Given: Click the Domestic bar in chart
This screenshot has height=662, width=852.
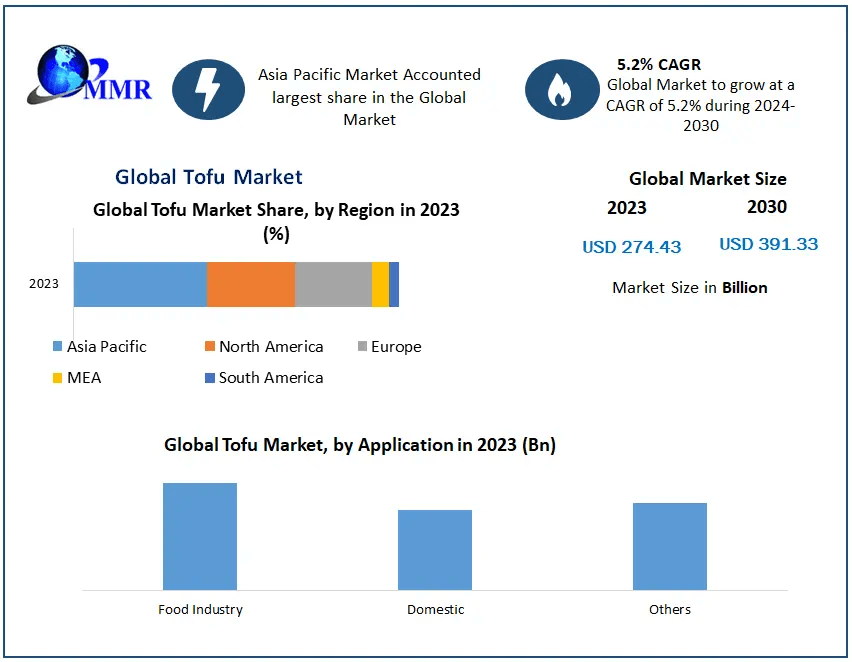Looking at the screenshot, I should 435,549.
